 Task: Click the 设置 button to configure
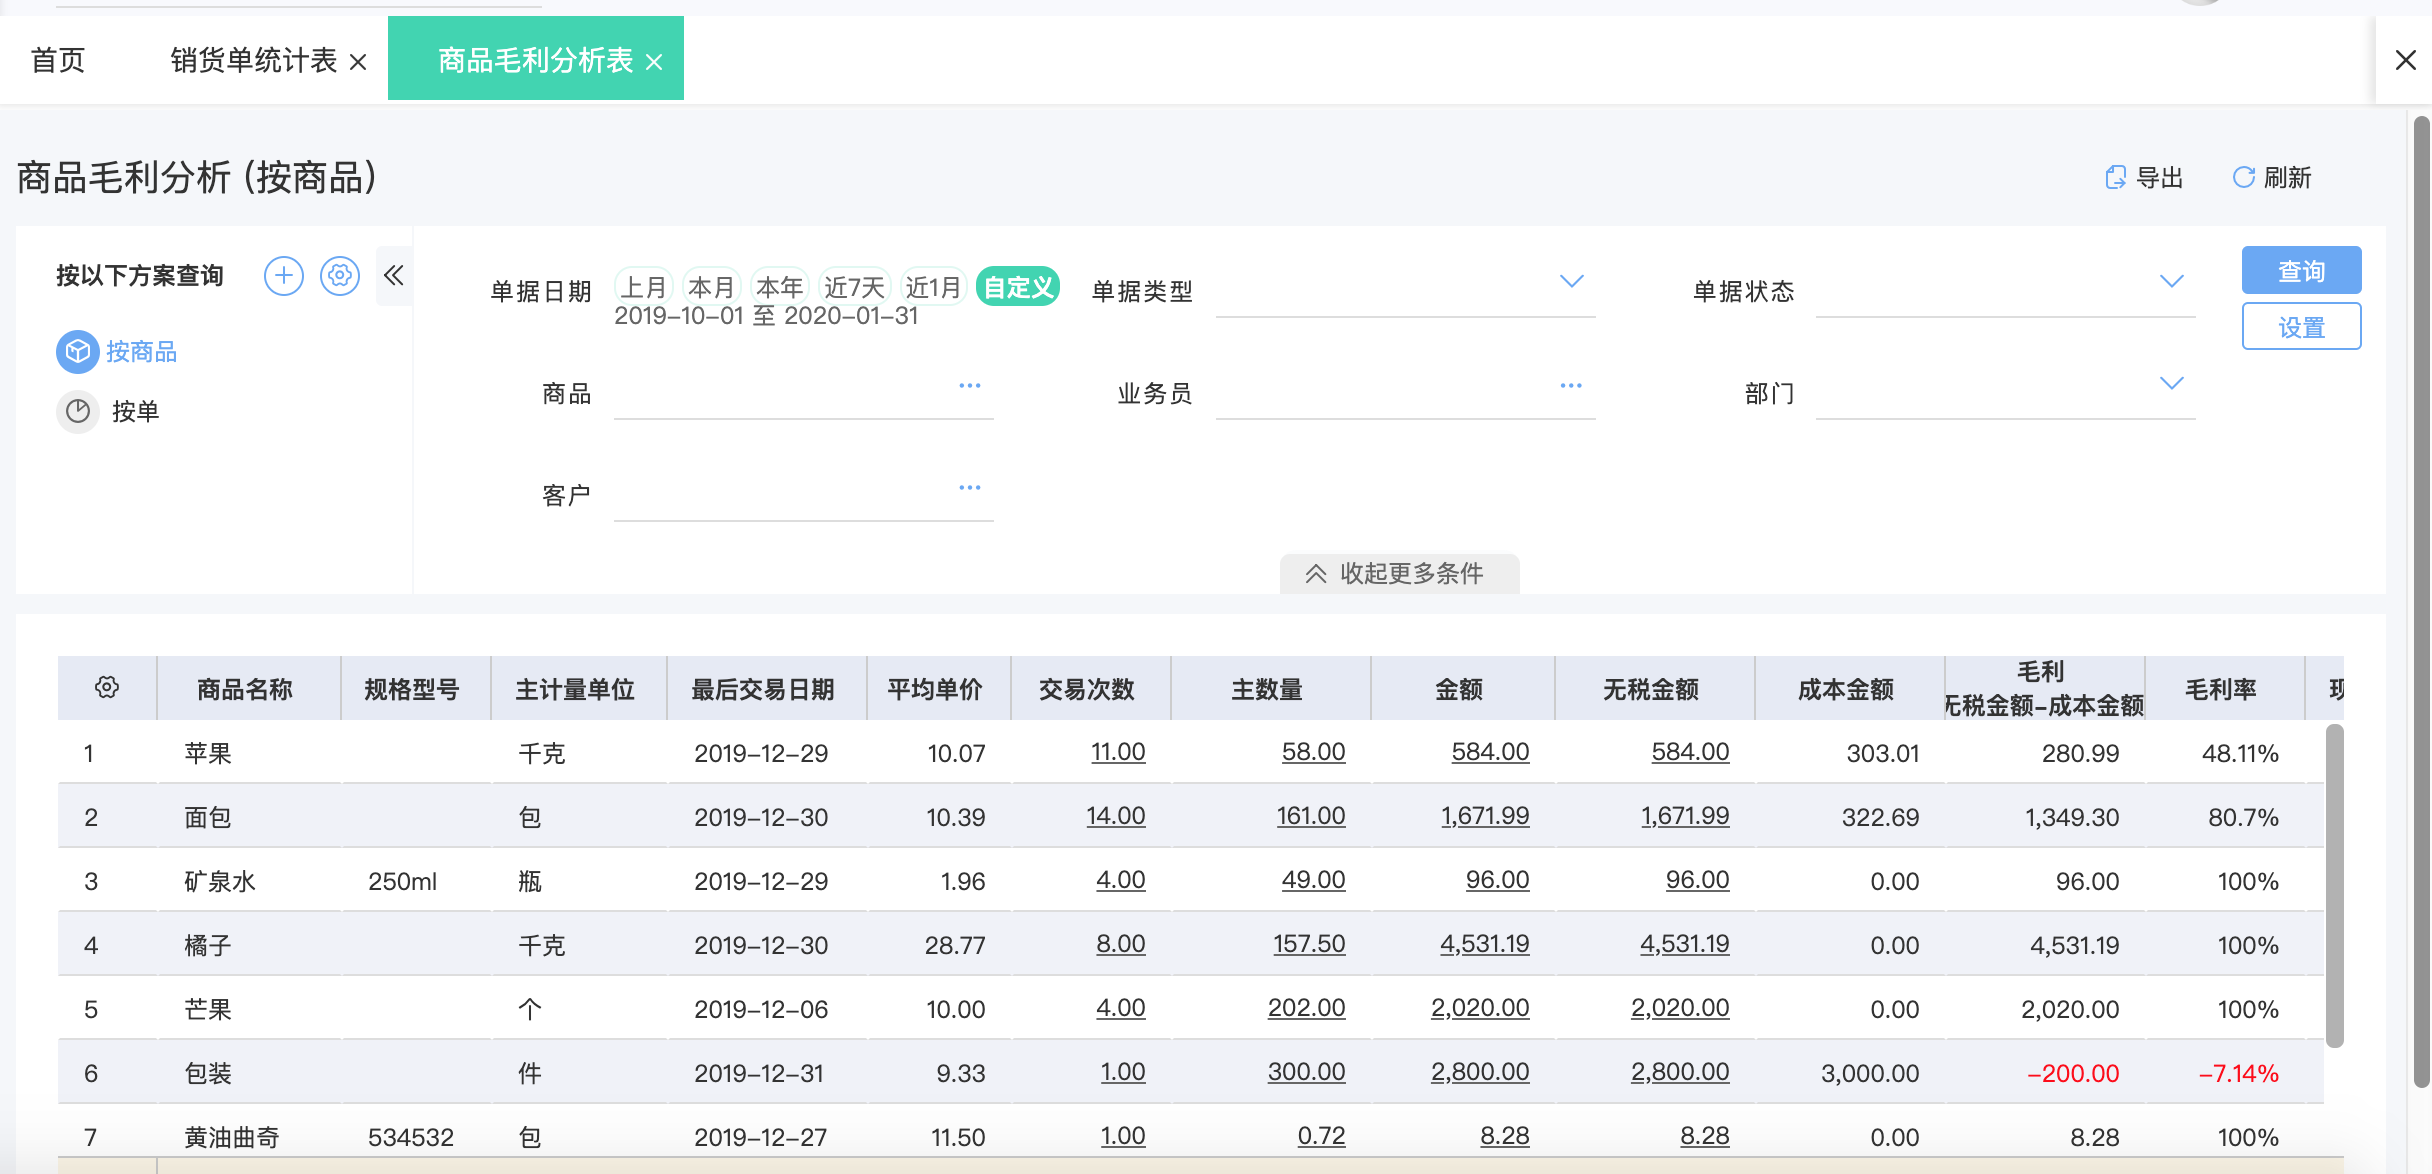tap(2300, 324)
